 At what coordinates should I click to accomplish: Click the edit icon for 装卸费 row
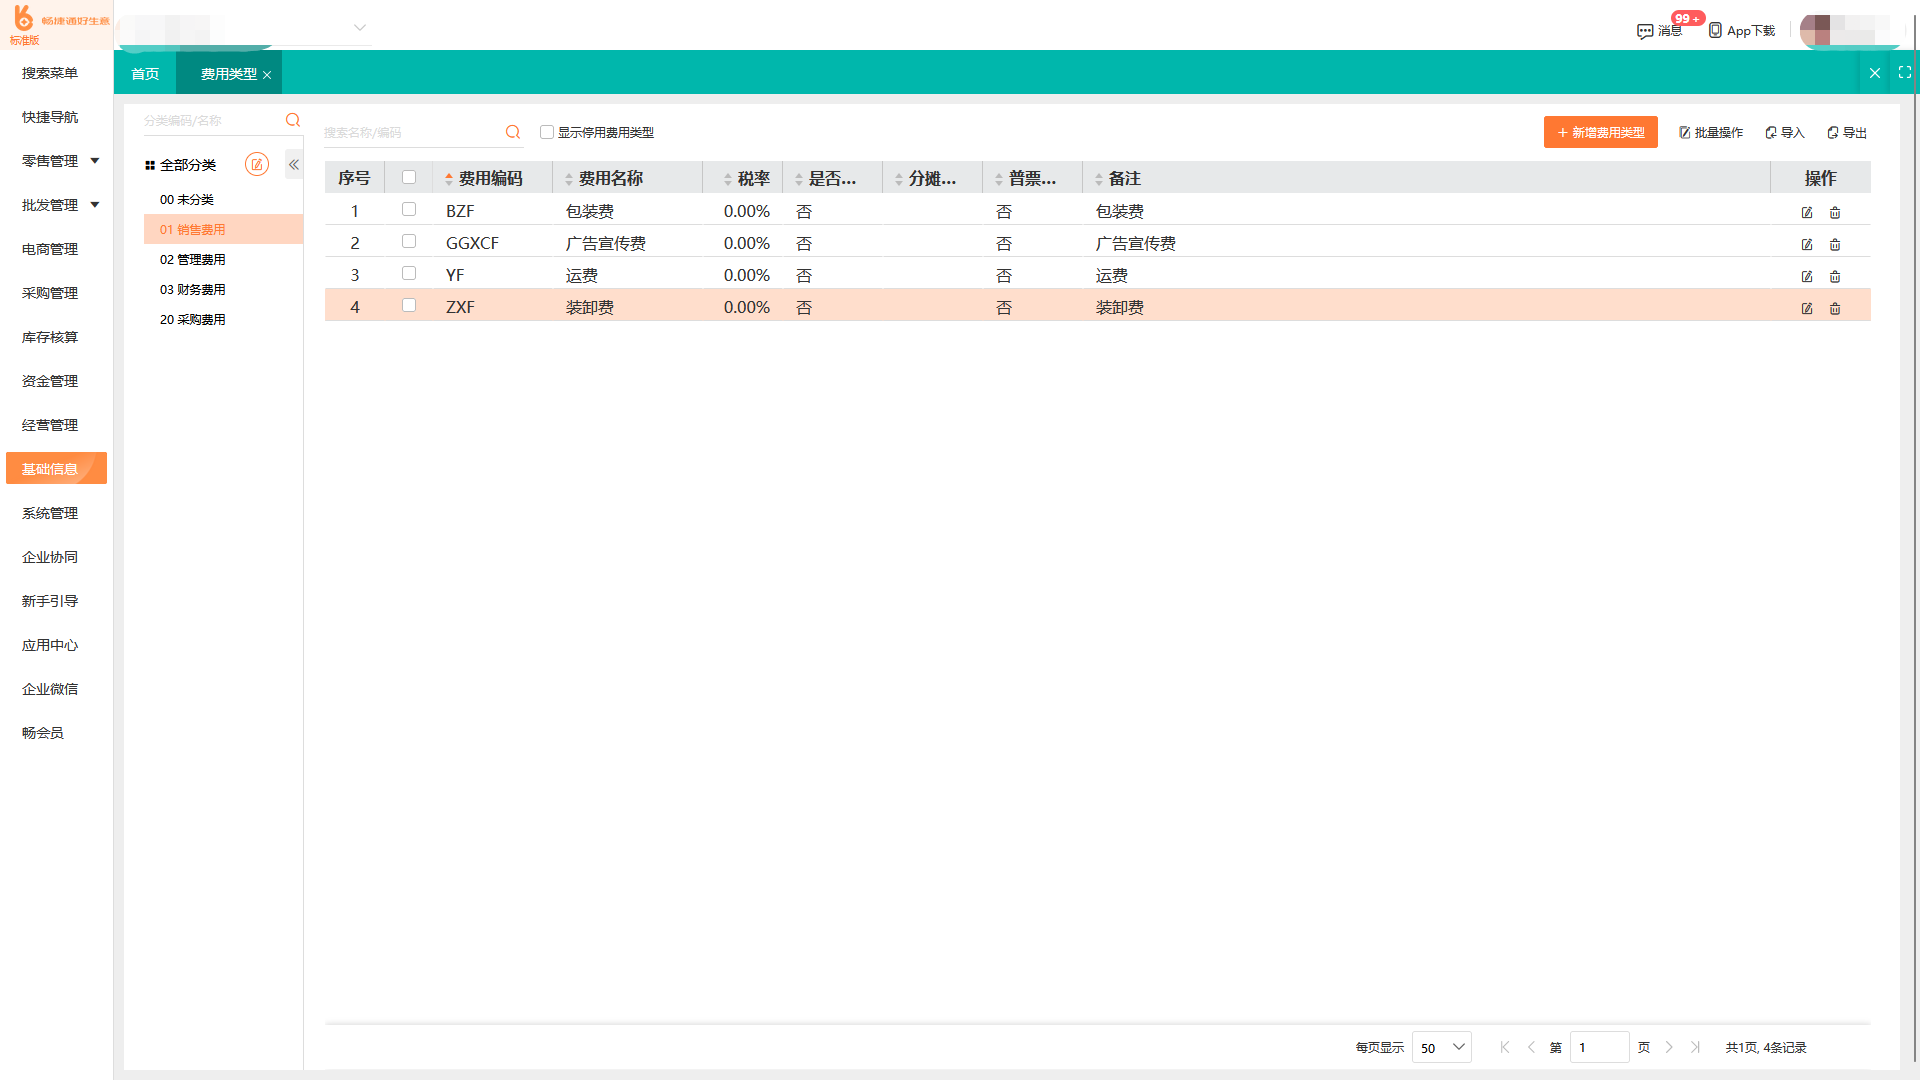pyautogui.click(x=1807, y=306)
